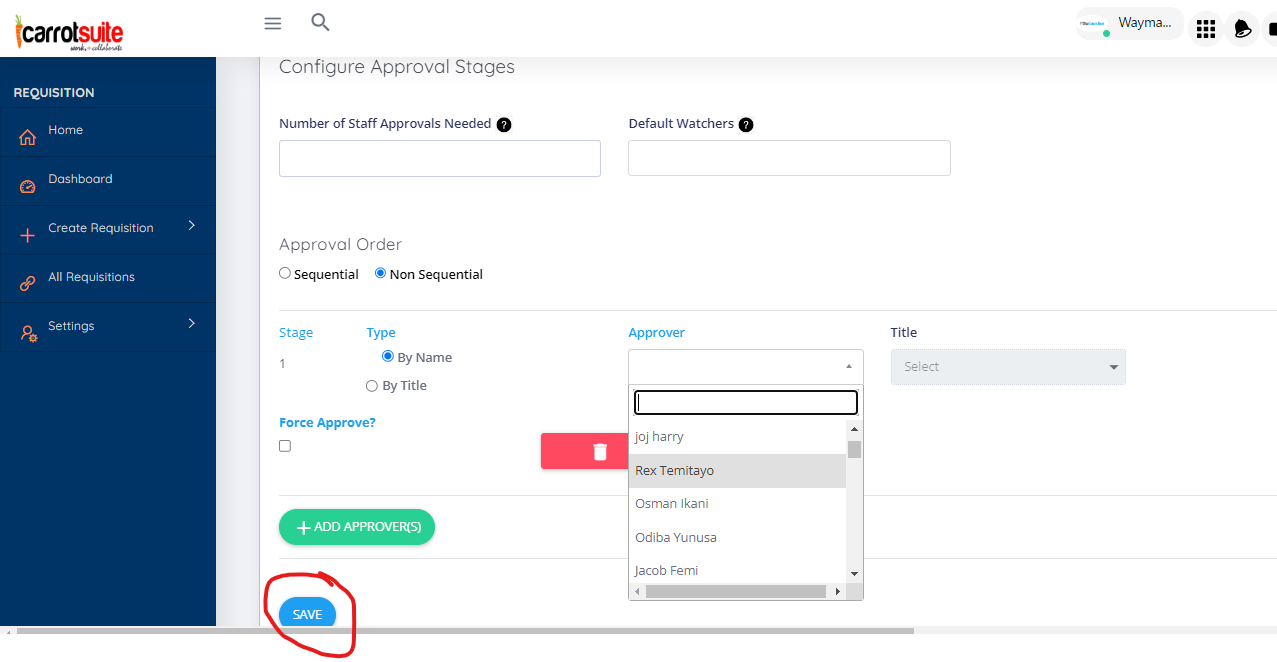Image resolution: width=1277 pixels, height=662 pixels.
Task: Click the Carrotsuite logo
Action: (x=70, y=32)
